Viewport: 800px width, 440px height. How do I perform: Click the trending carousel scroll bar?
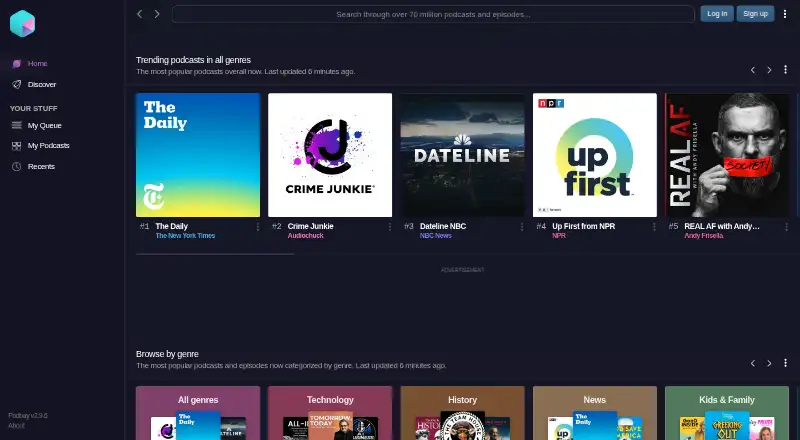(215, 254)
